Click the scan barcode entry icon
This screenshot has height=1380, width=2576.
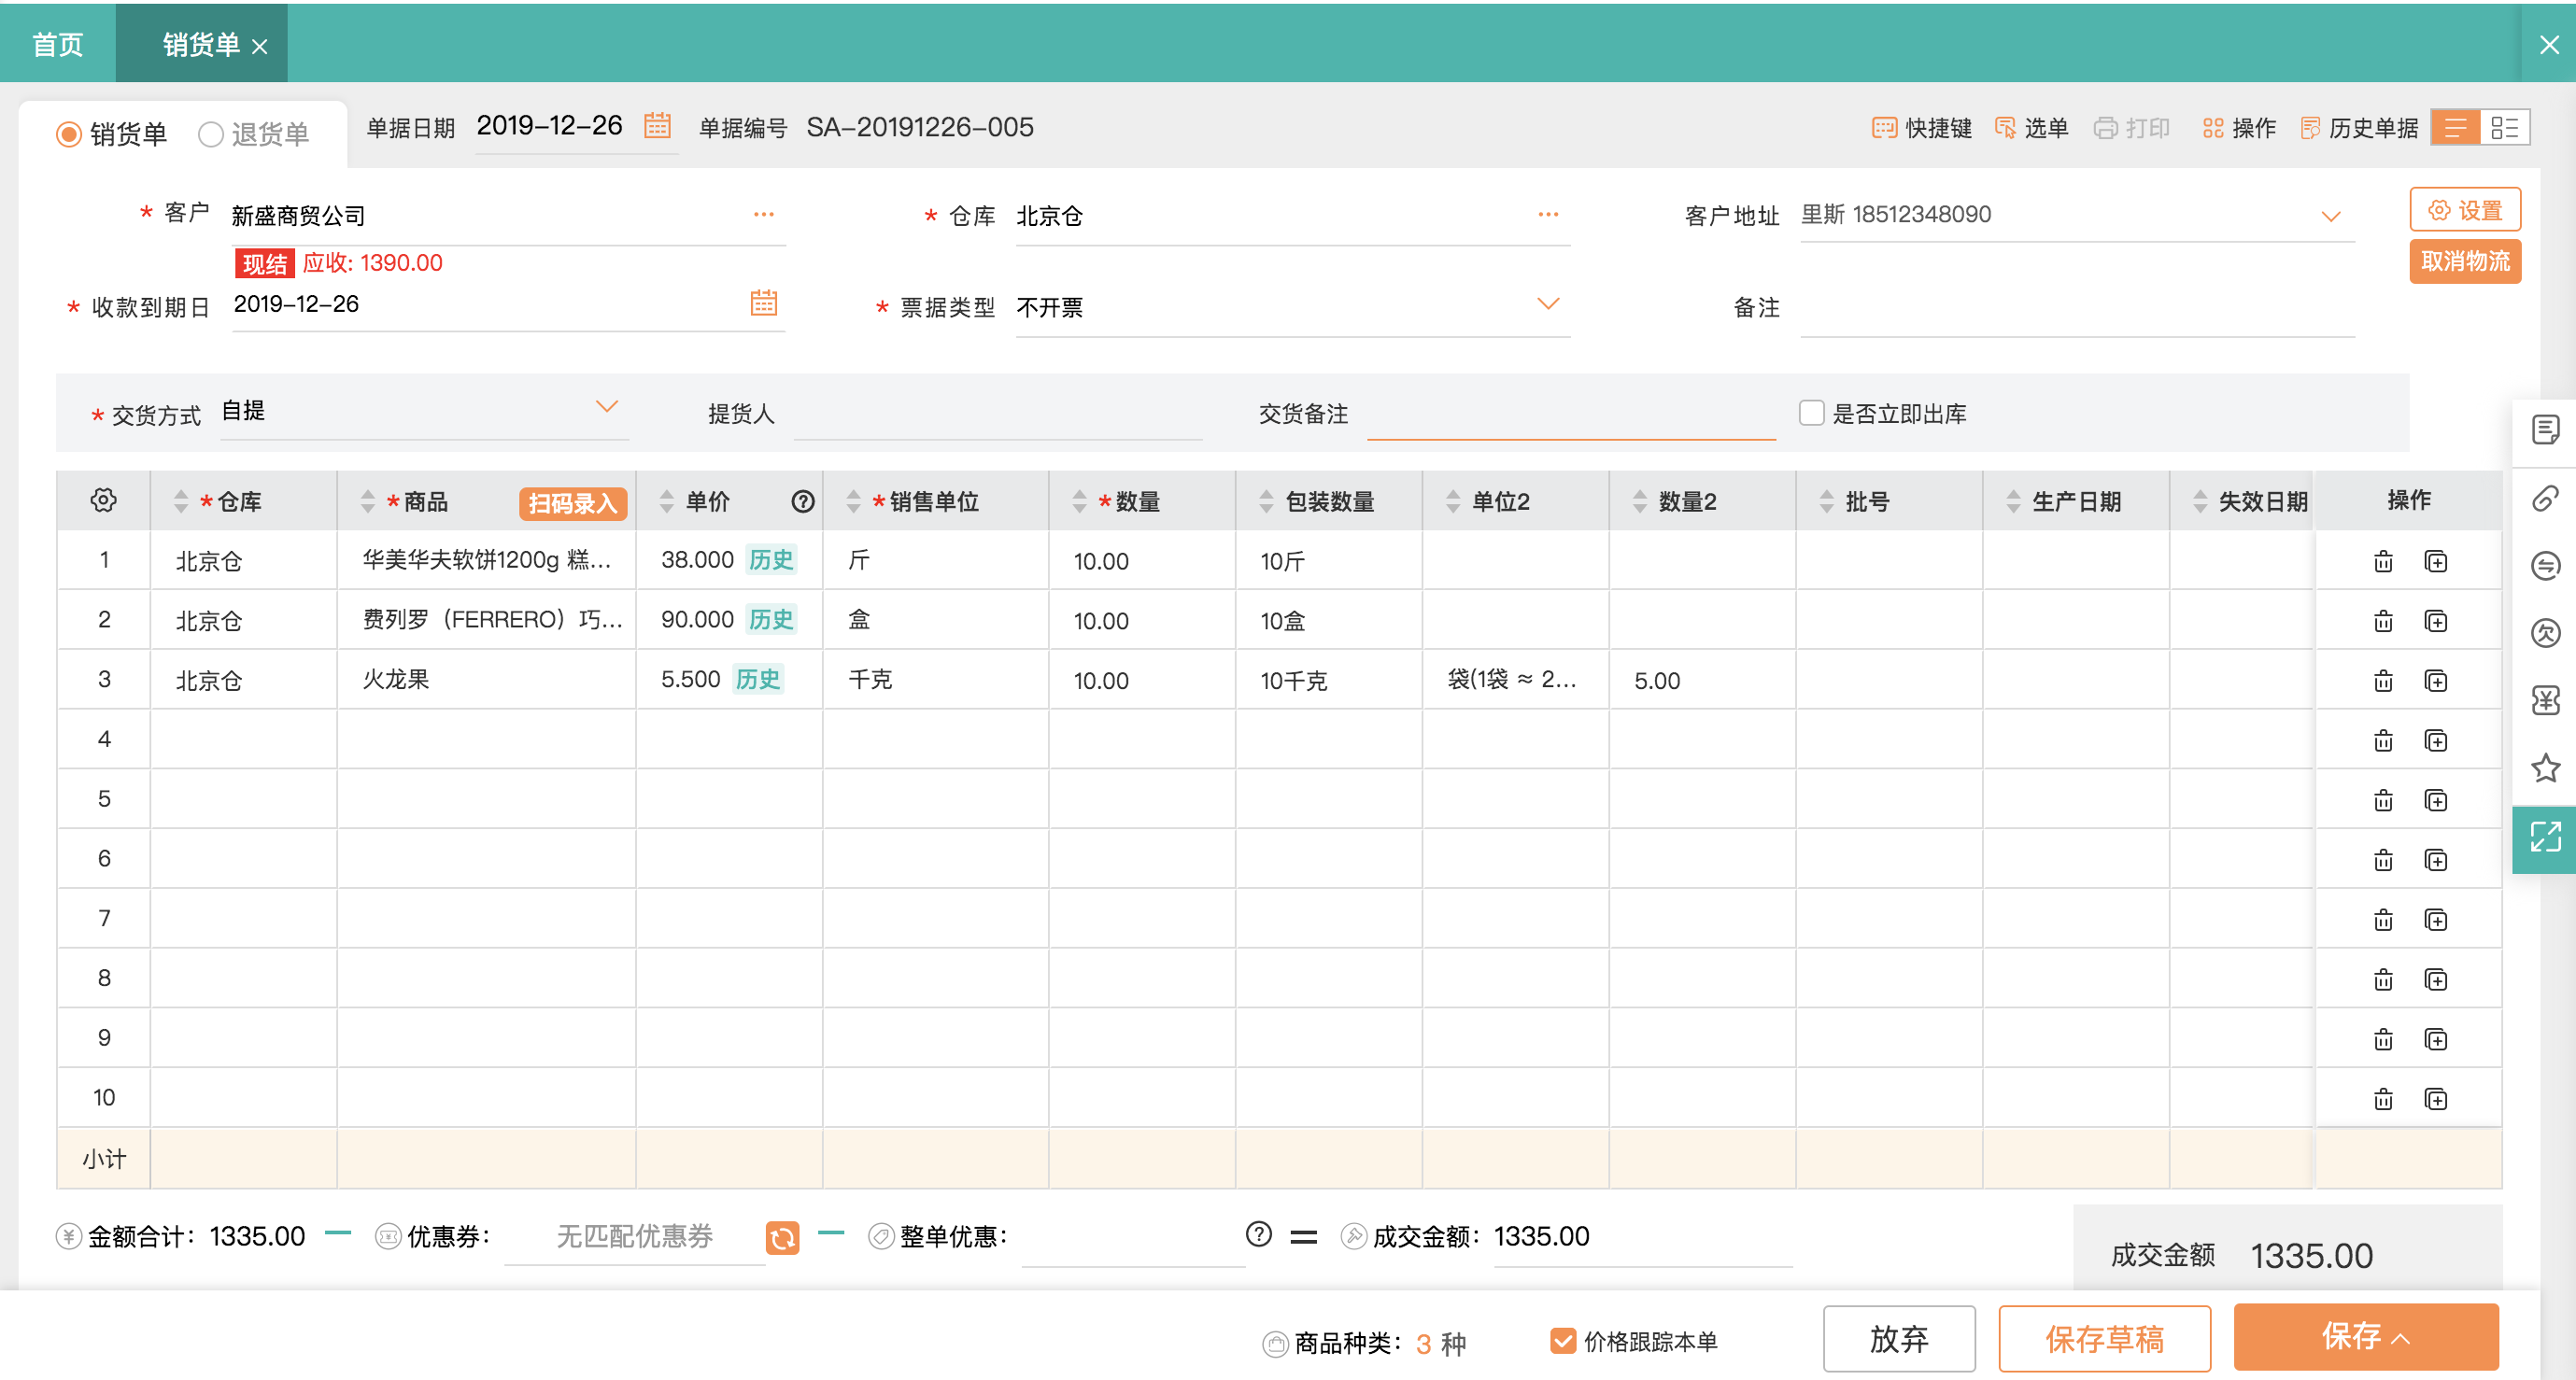(x=574, y=500)
